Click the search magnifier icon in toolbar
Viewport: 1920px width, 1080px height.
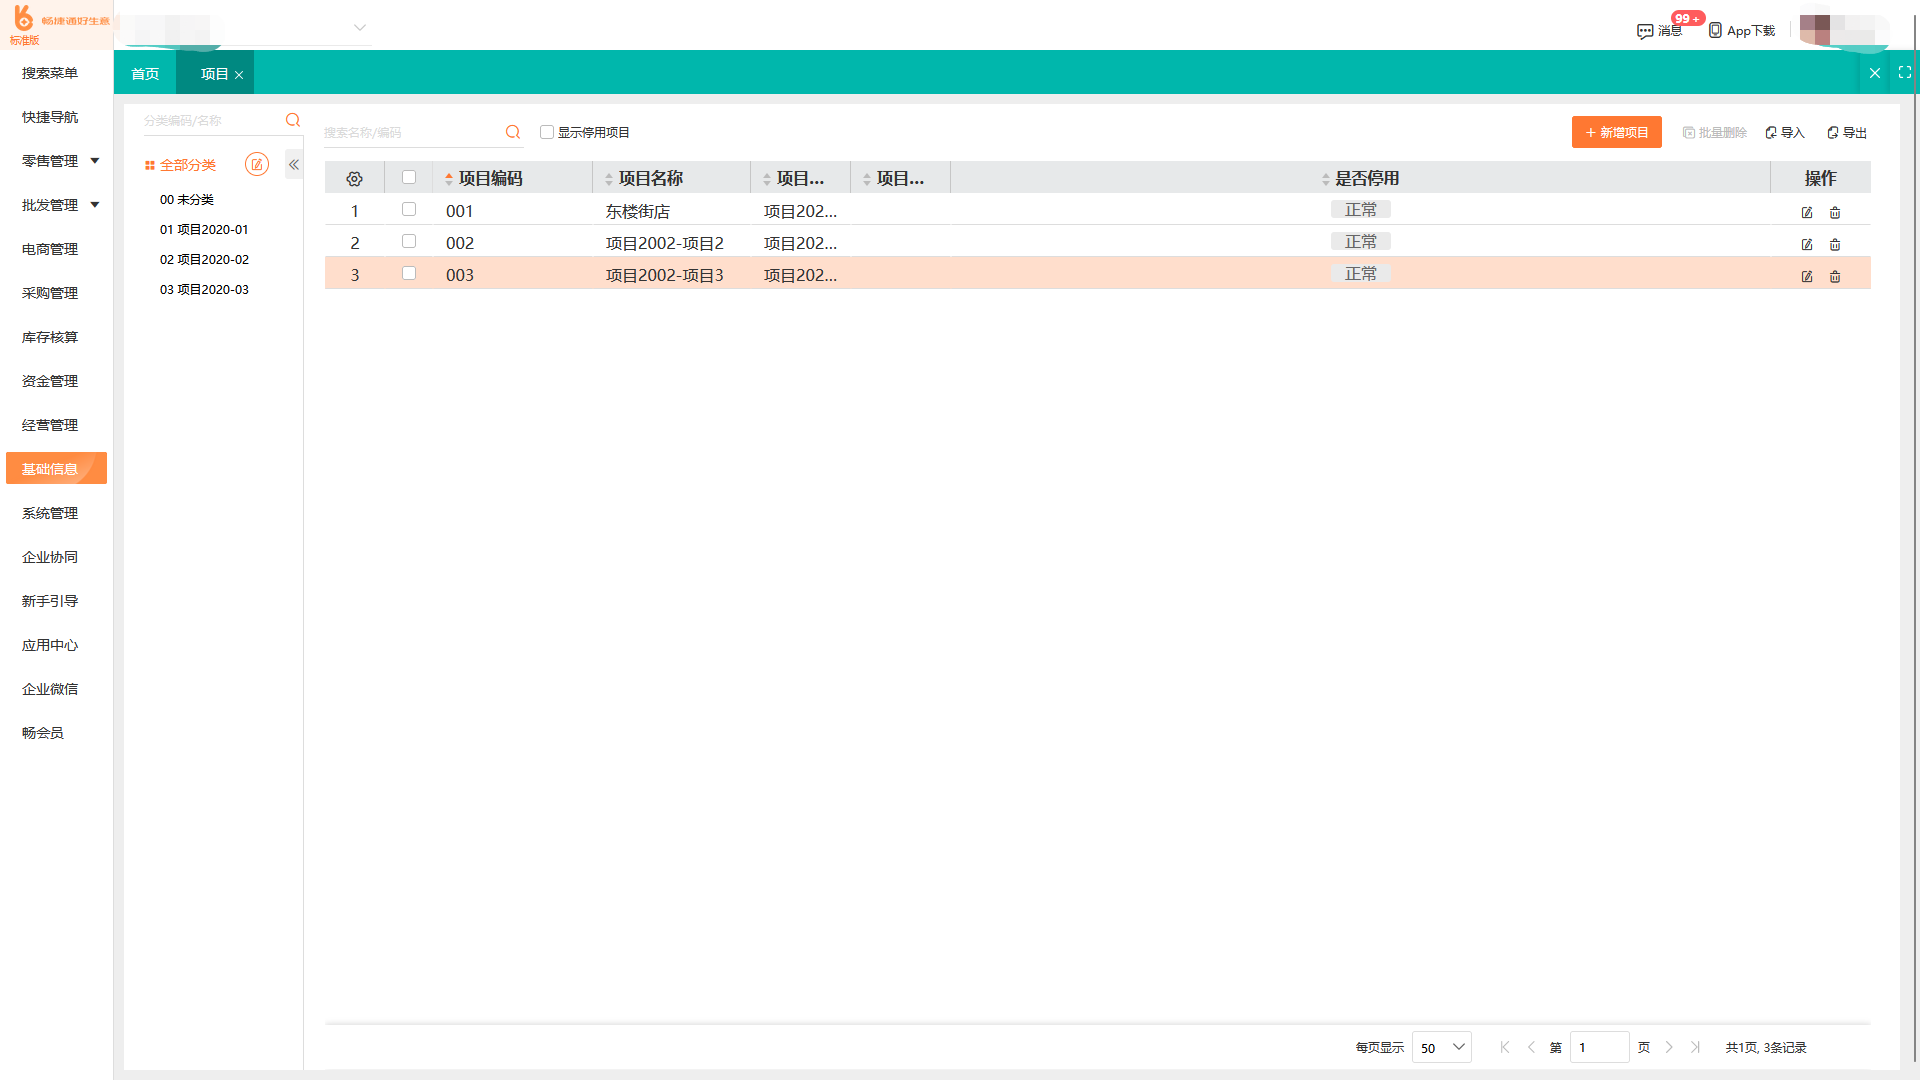click(514, 132)
